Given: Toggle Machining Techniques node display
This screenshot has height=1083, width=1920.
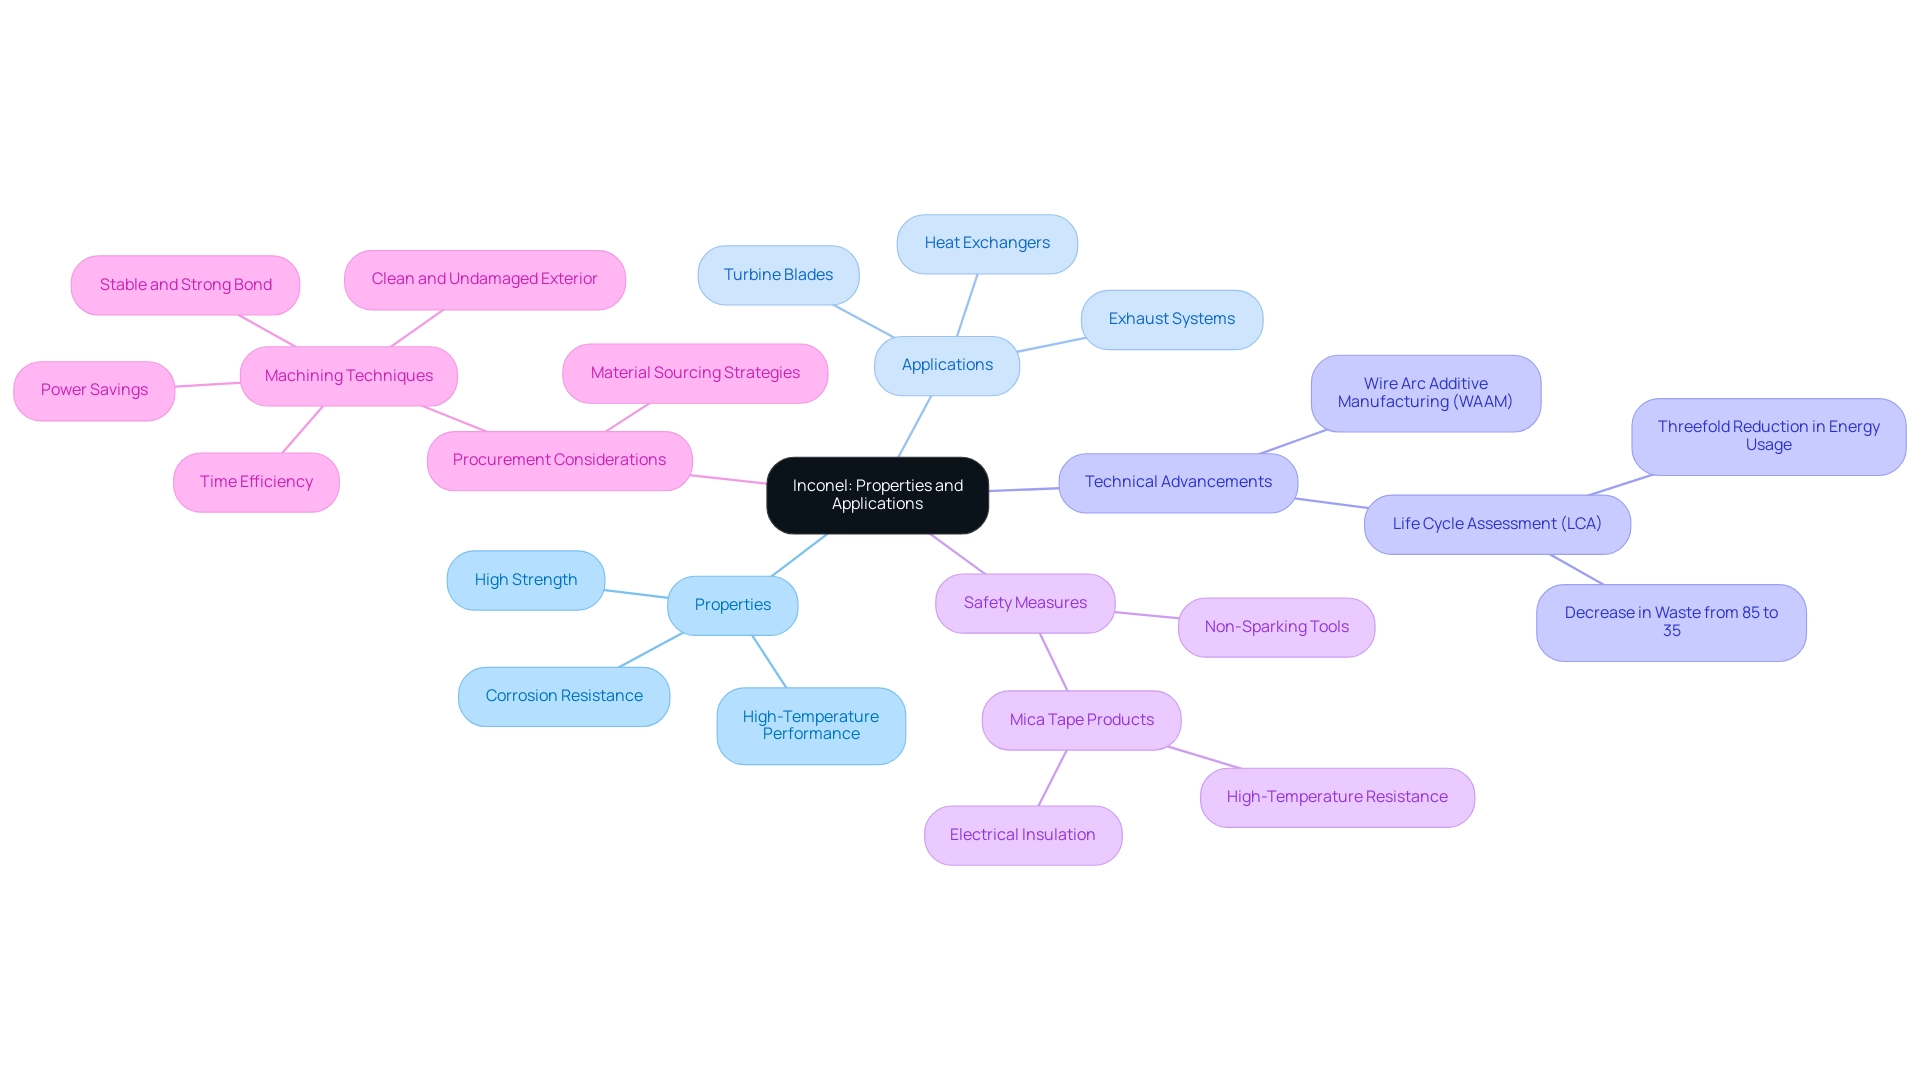Looking at the screenshot, I should [x=348, y=375].
